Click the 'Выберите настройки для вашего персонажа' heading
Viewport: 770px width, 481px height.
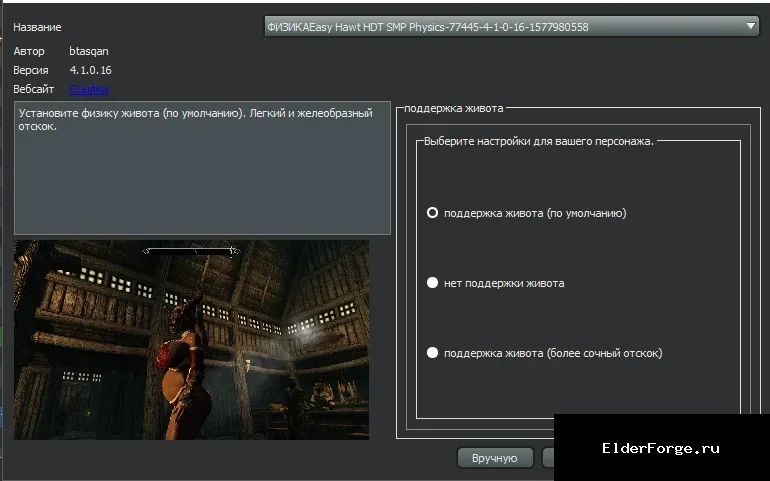tap(538, 141)
